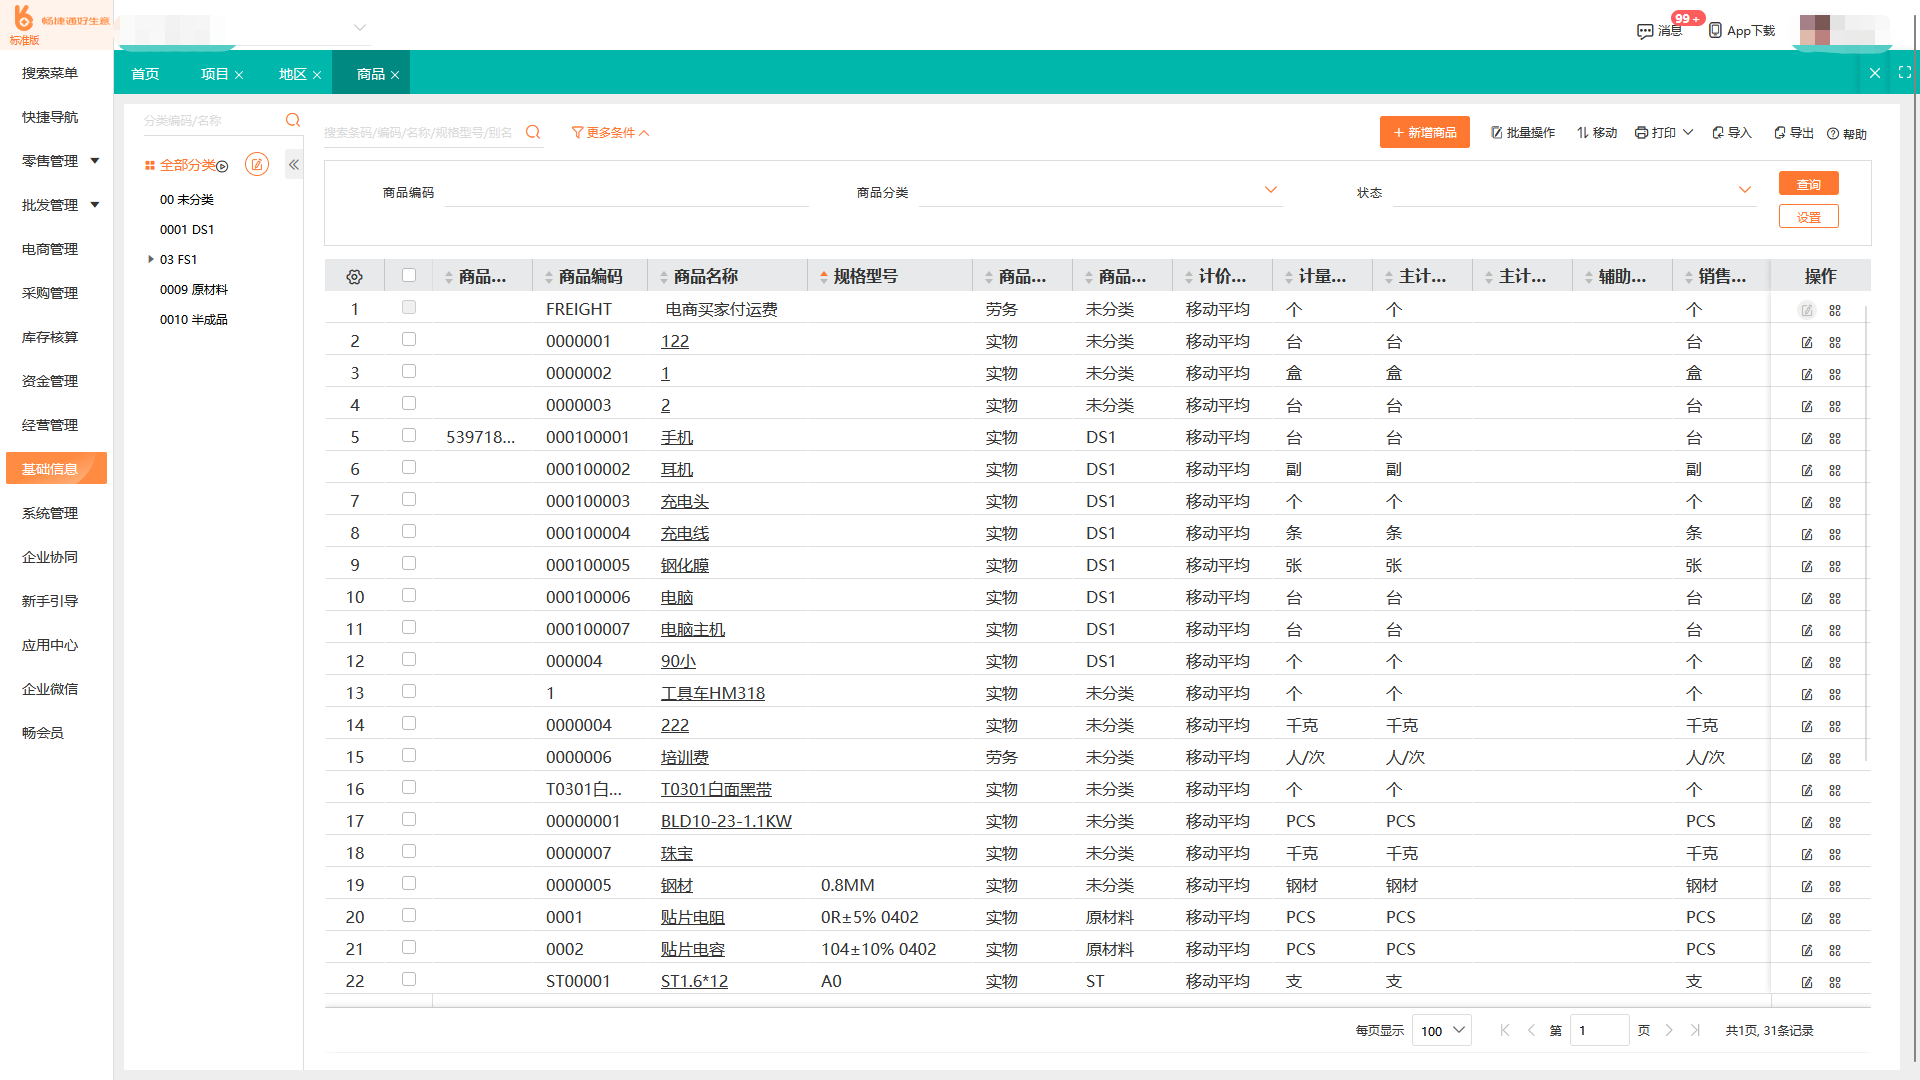Click the import icon

[1730, 131]
